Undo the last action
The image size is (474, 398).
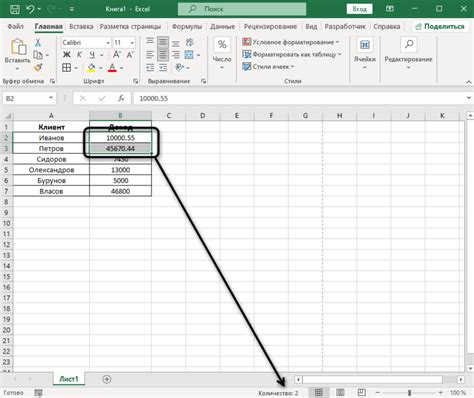30,9
